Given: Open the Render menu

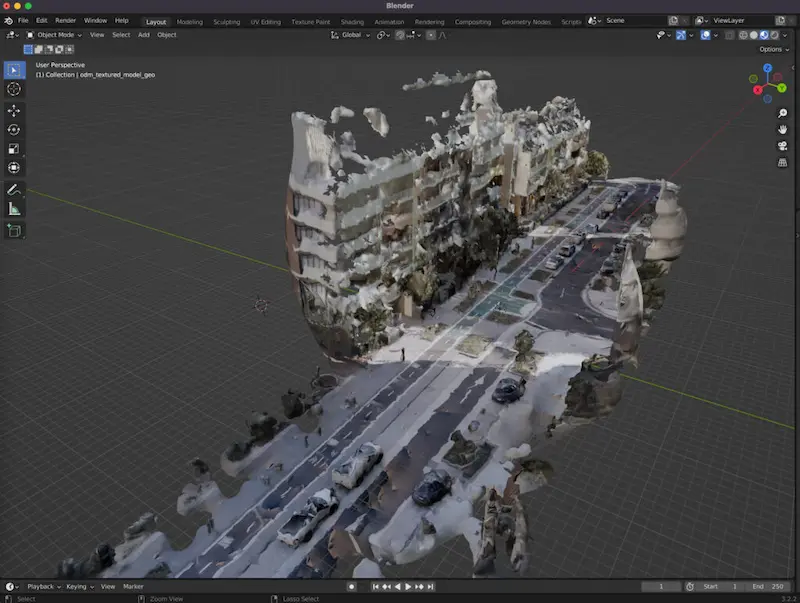Looking at the screenshot, I should pyautogui.click(x=65, y=20).
